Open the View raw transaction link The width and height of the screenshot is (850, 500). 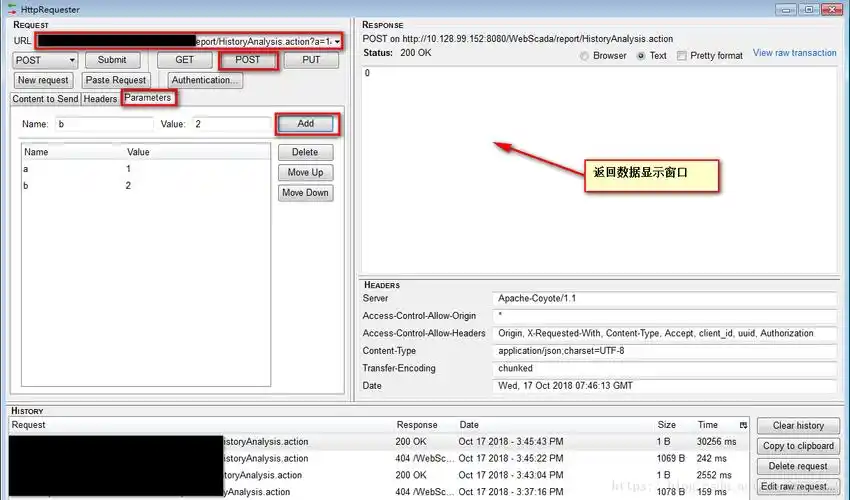click(794, 53)
